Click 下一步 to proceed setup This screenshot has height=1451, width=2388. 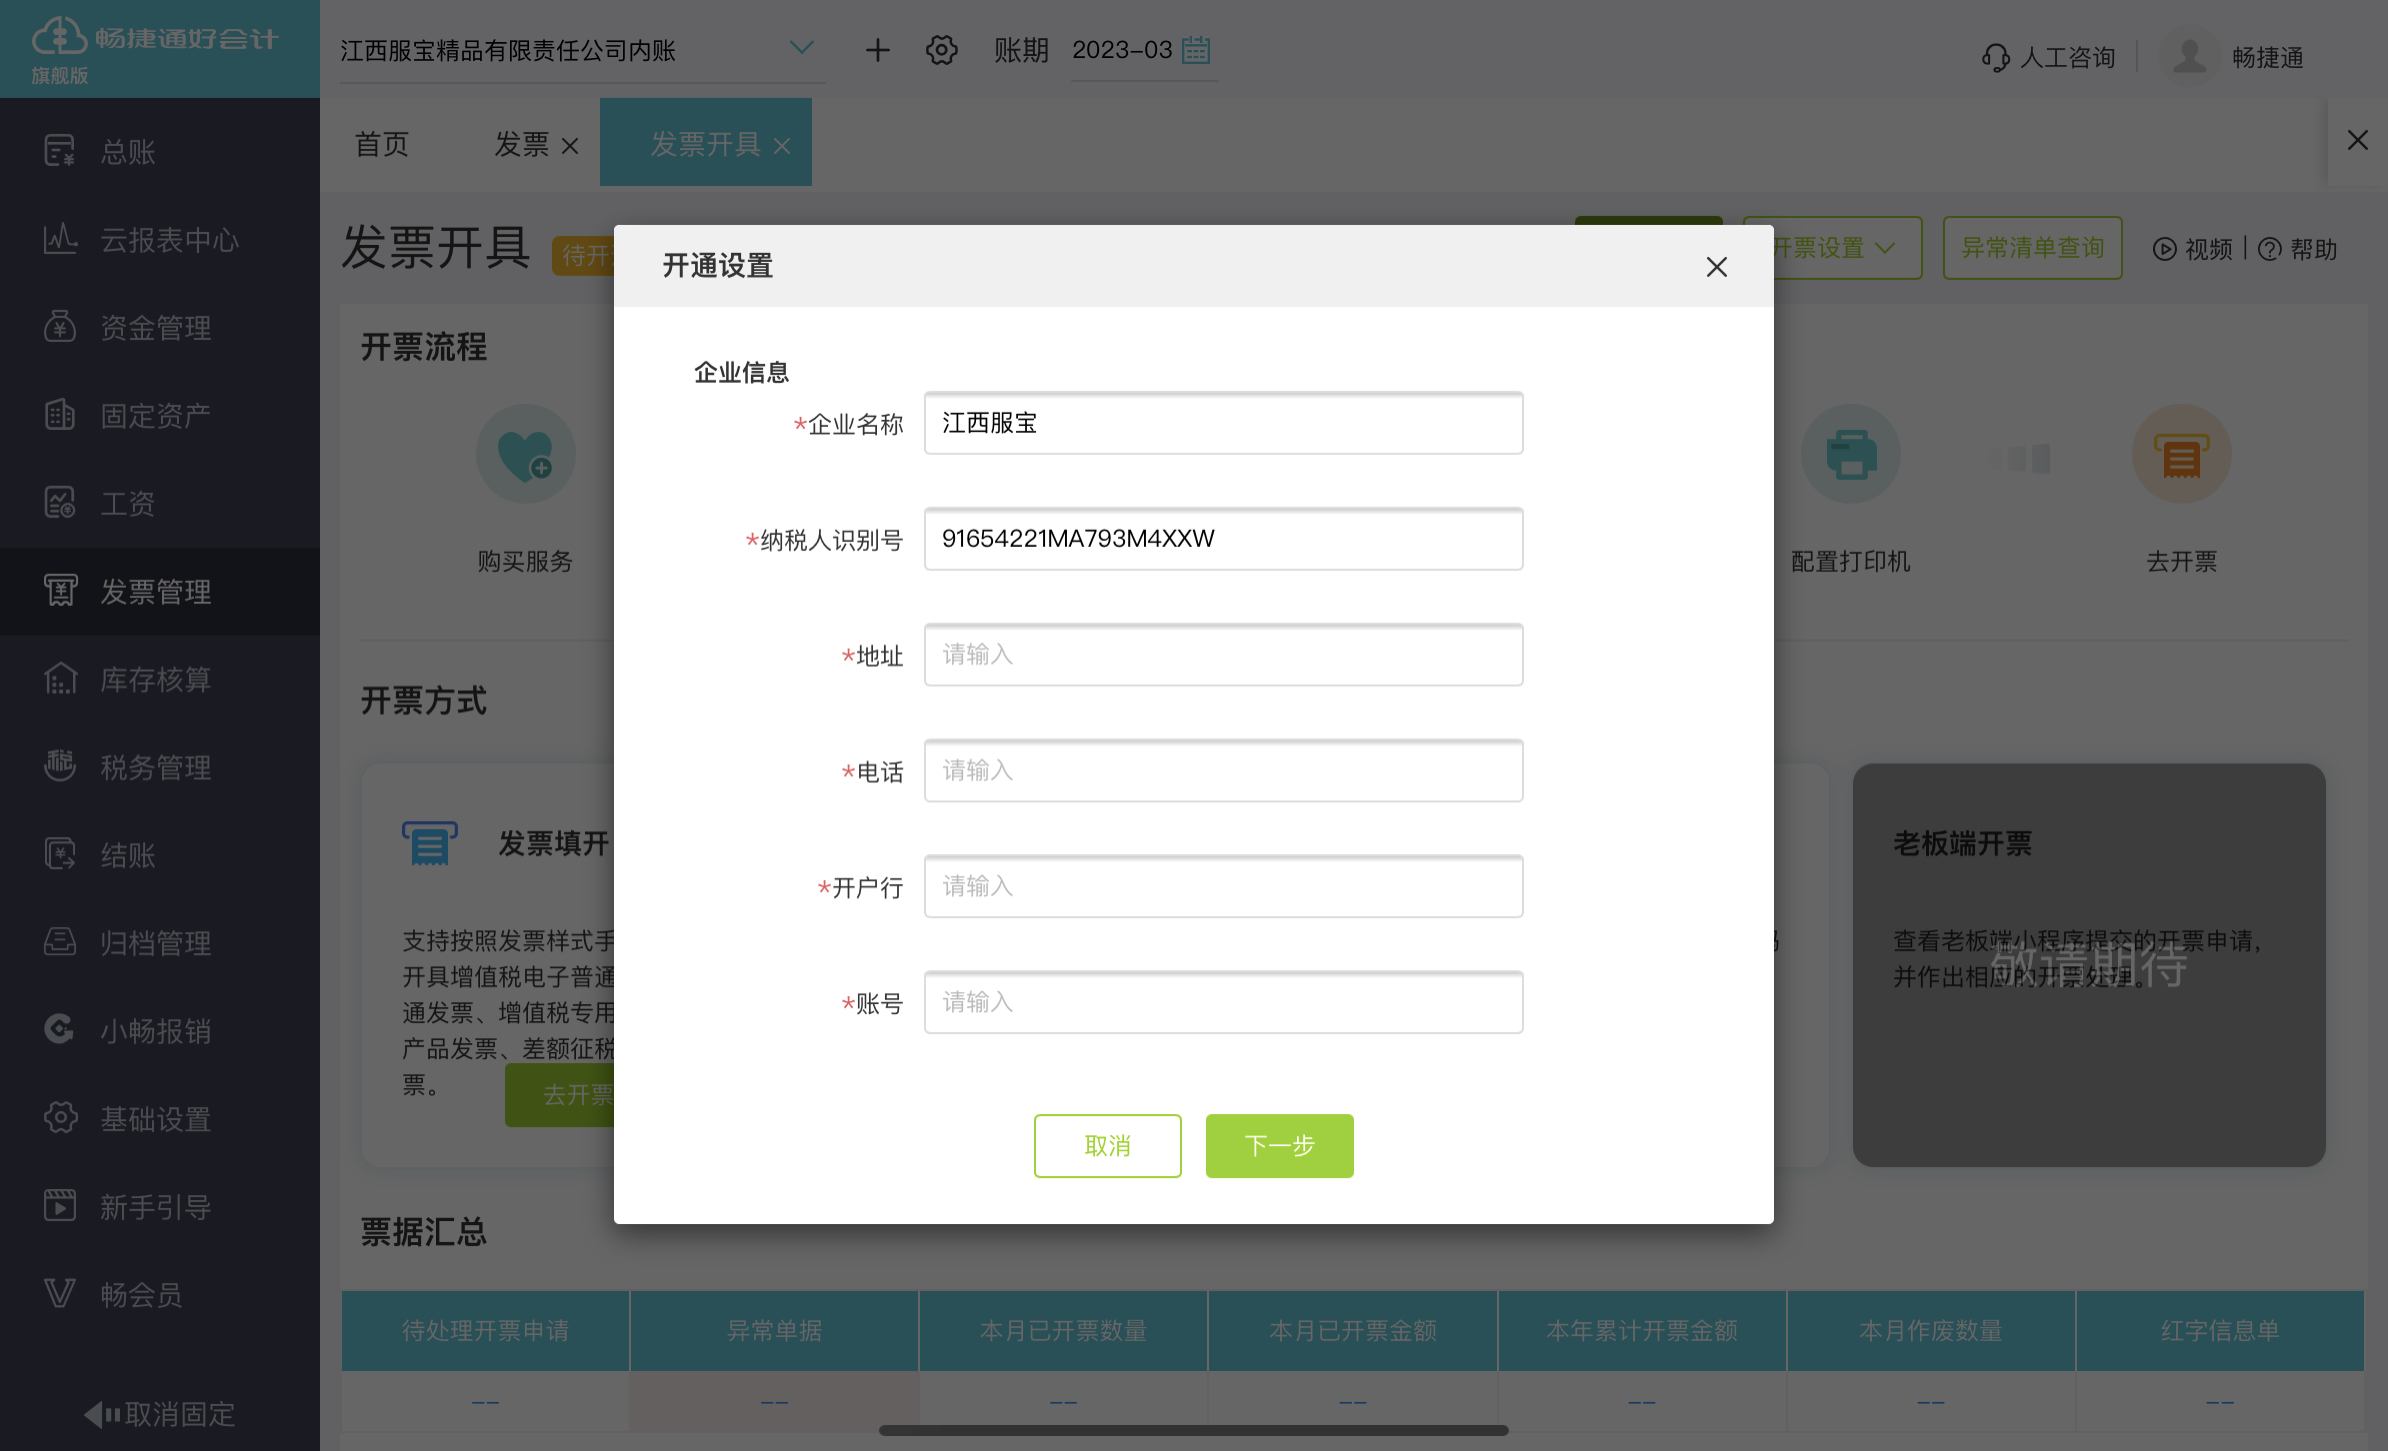point(1279,1144)
